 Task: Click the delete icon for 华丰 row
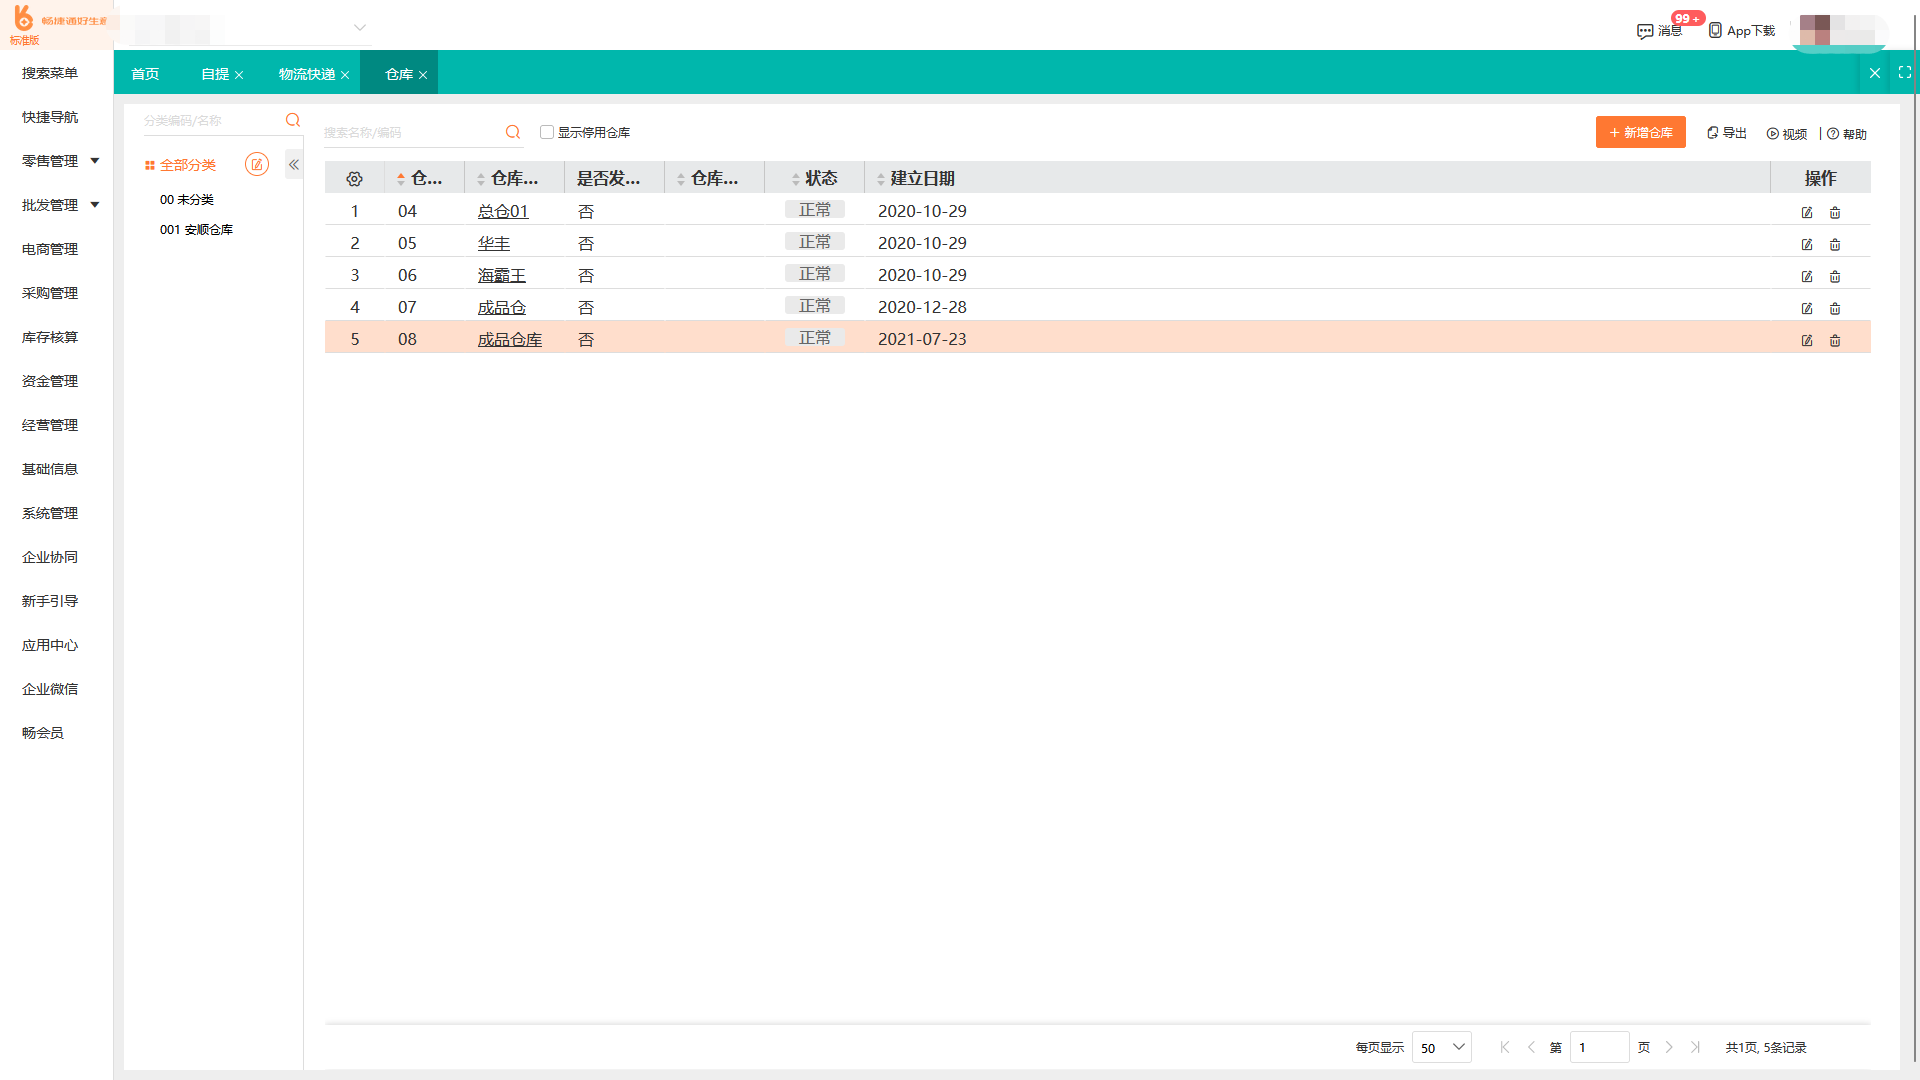pyautogui.click(x=1834, y=243)
